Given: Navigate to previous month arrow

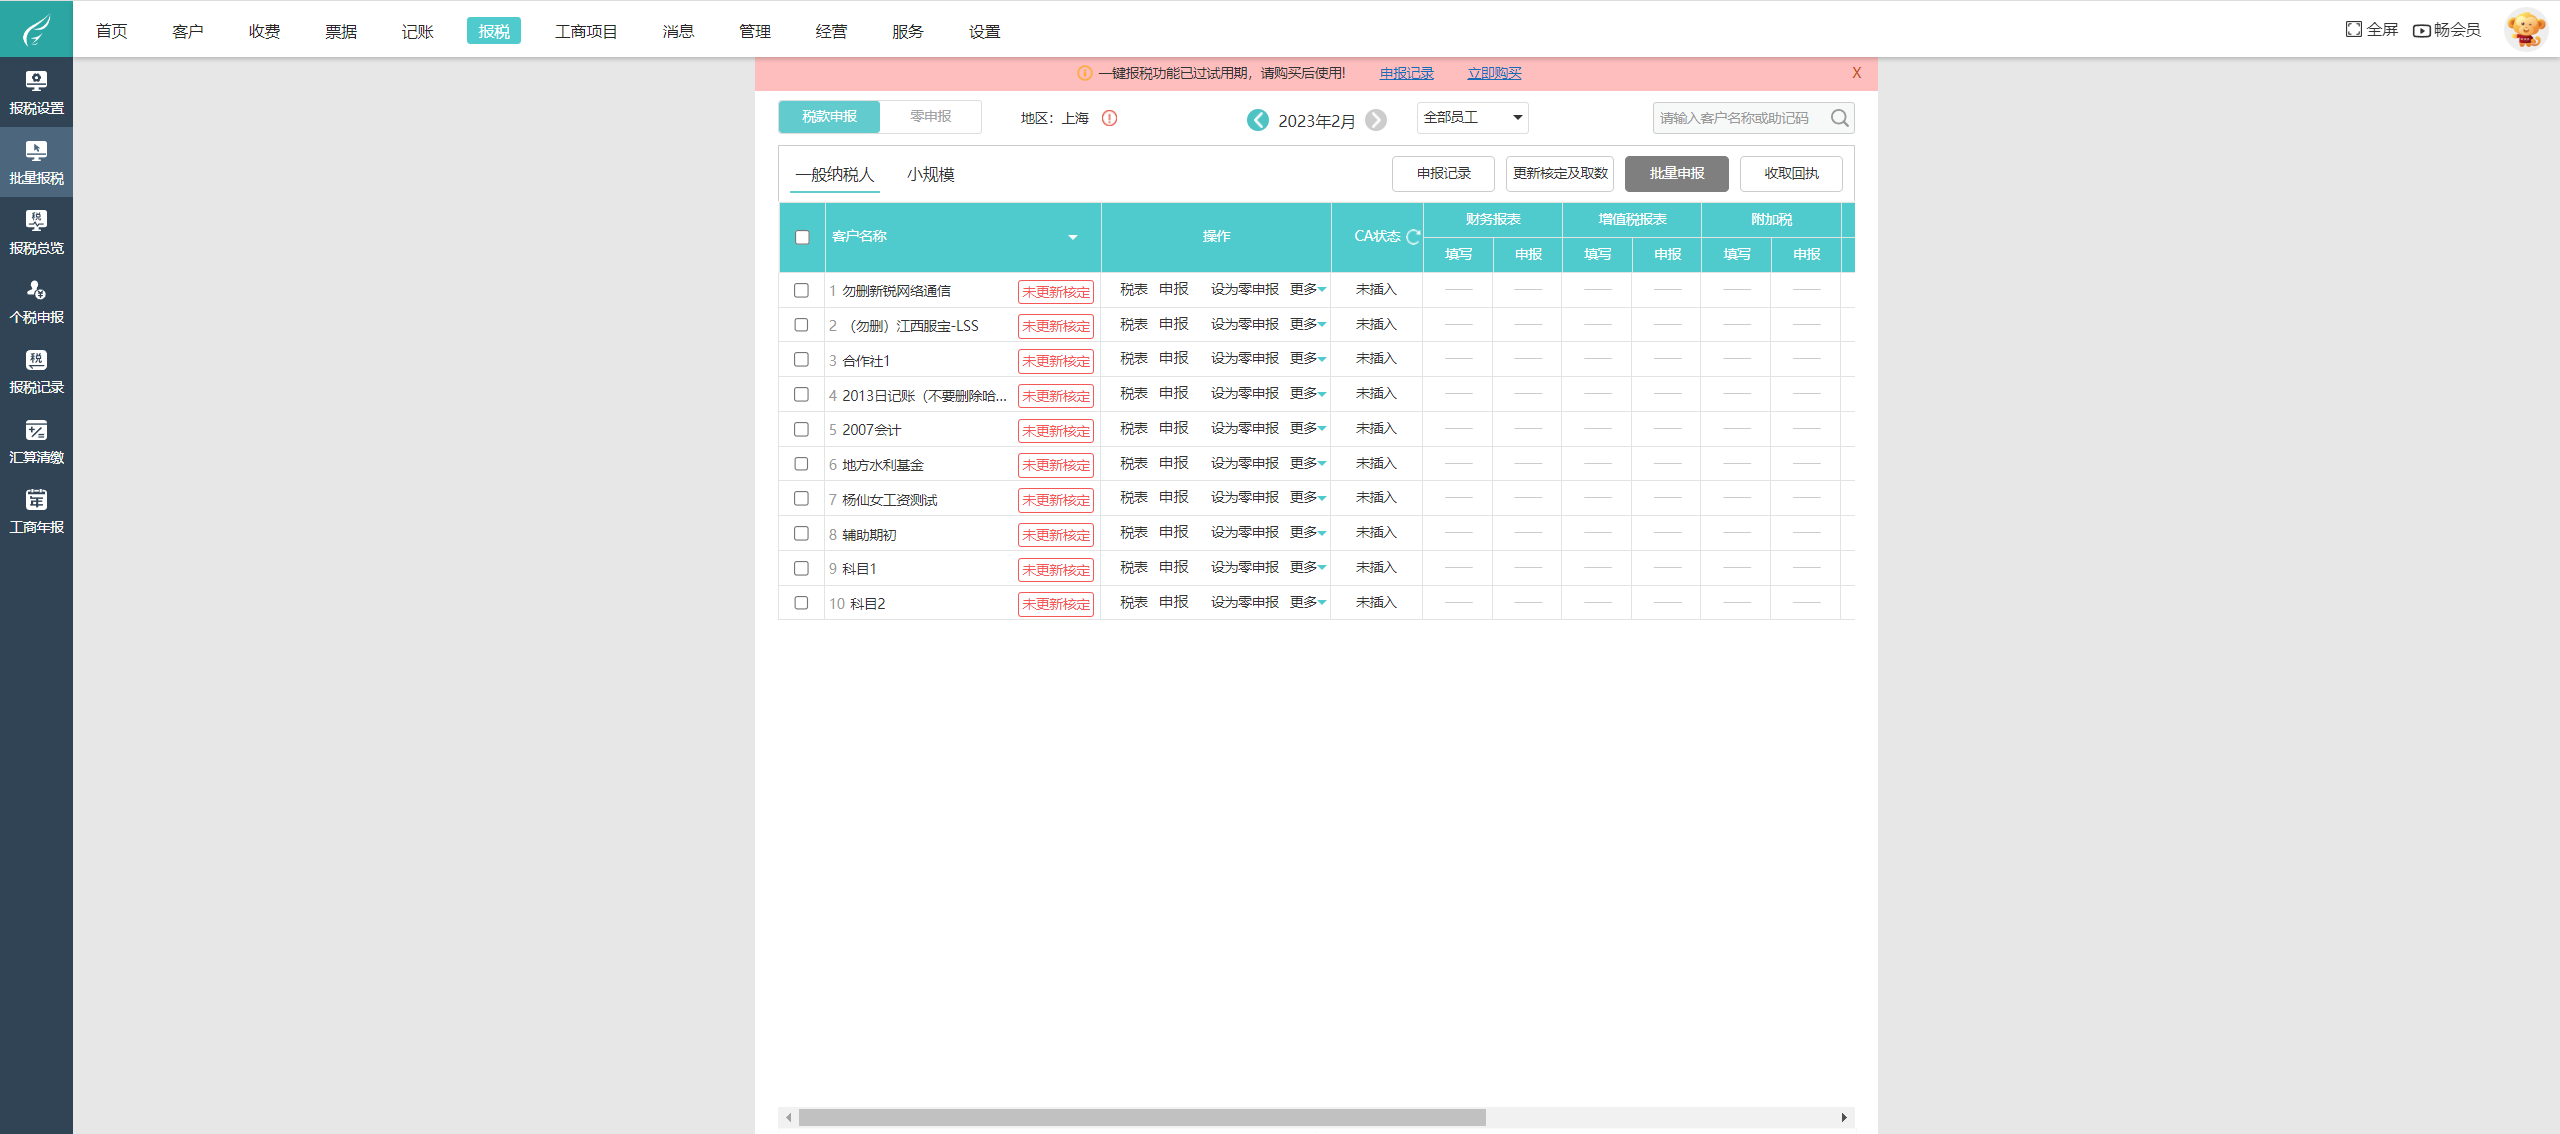Looking at the screenshot, I should click(1256, 117).
